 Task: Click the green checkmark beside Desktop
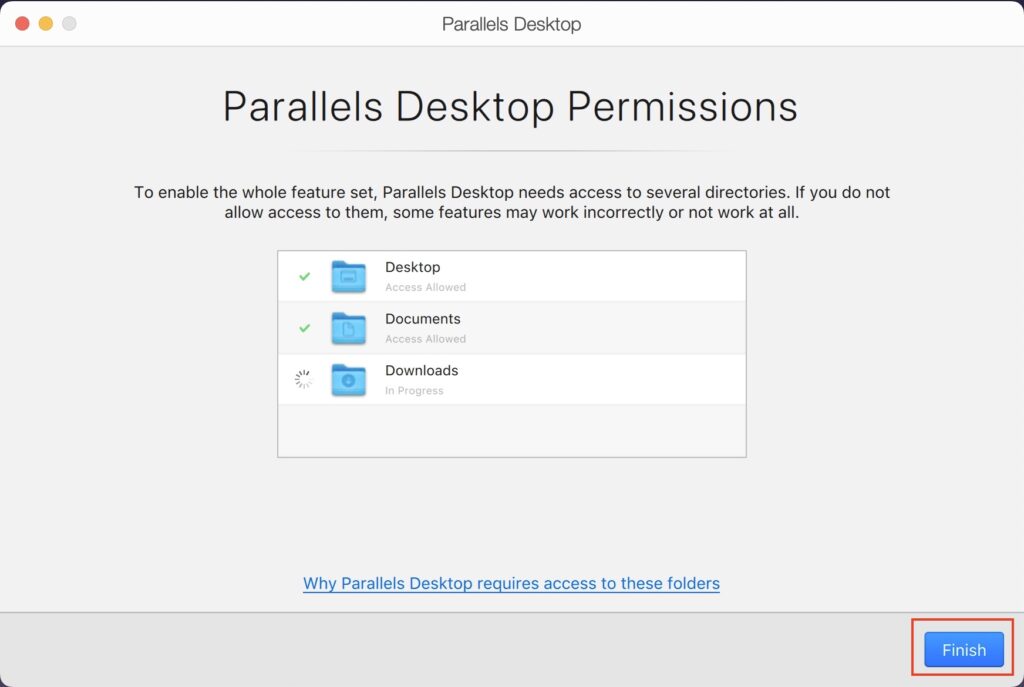pos(304,276)
